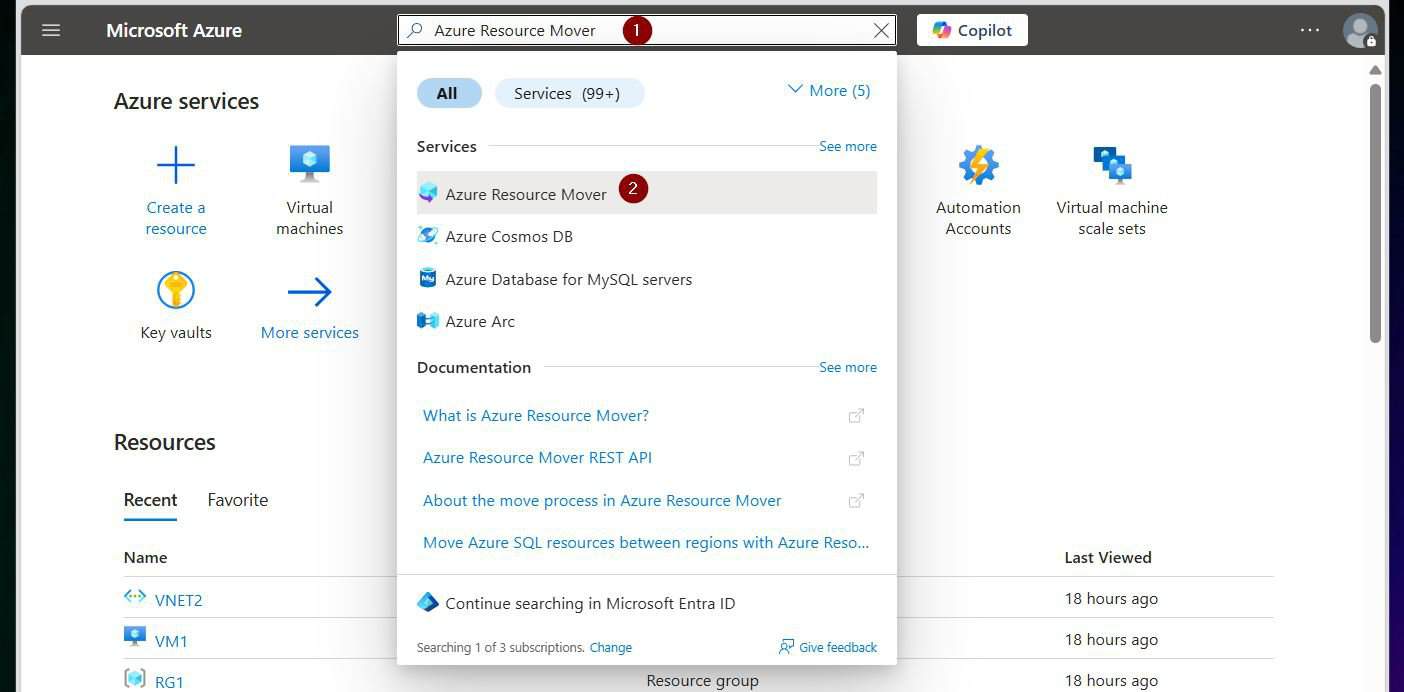Screen dimensions: 1404x692
Task: Select the Azure Arc search result icon
Action: [x=428, y=321]
